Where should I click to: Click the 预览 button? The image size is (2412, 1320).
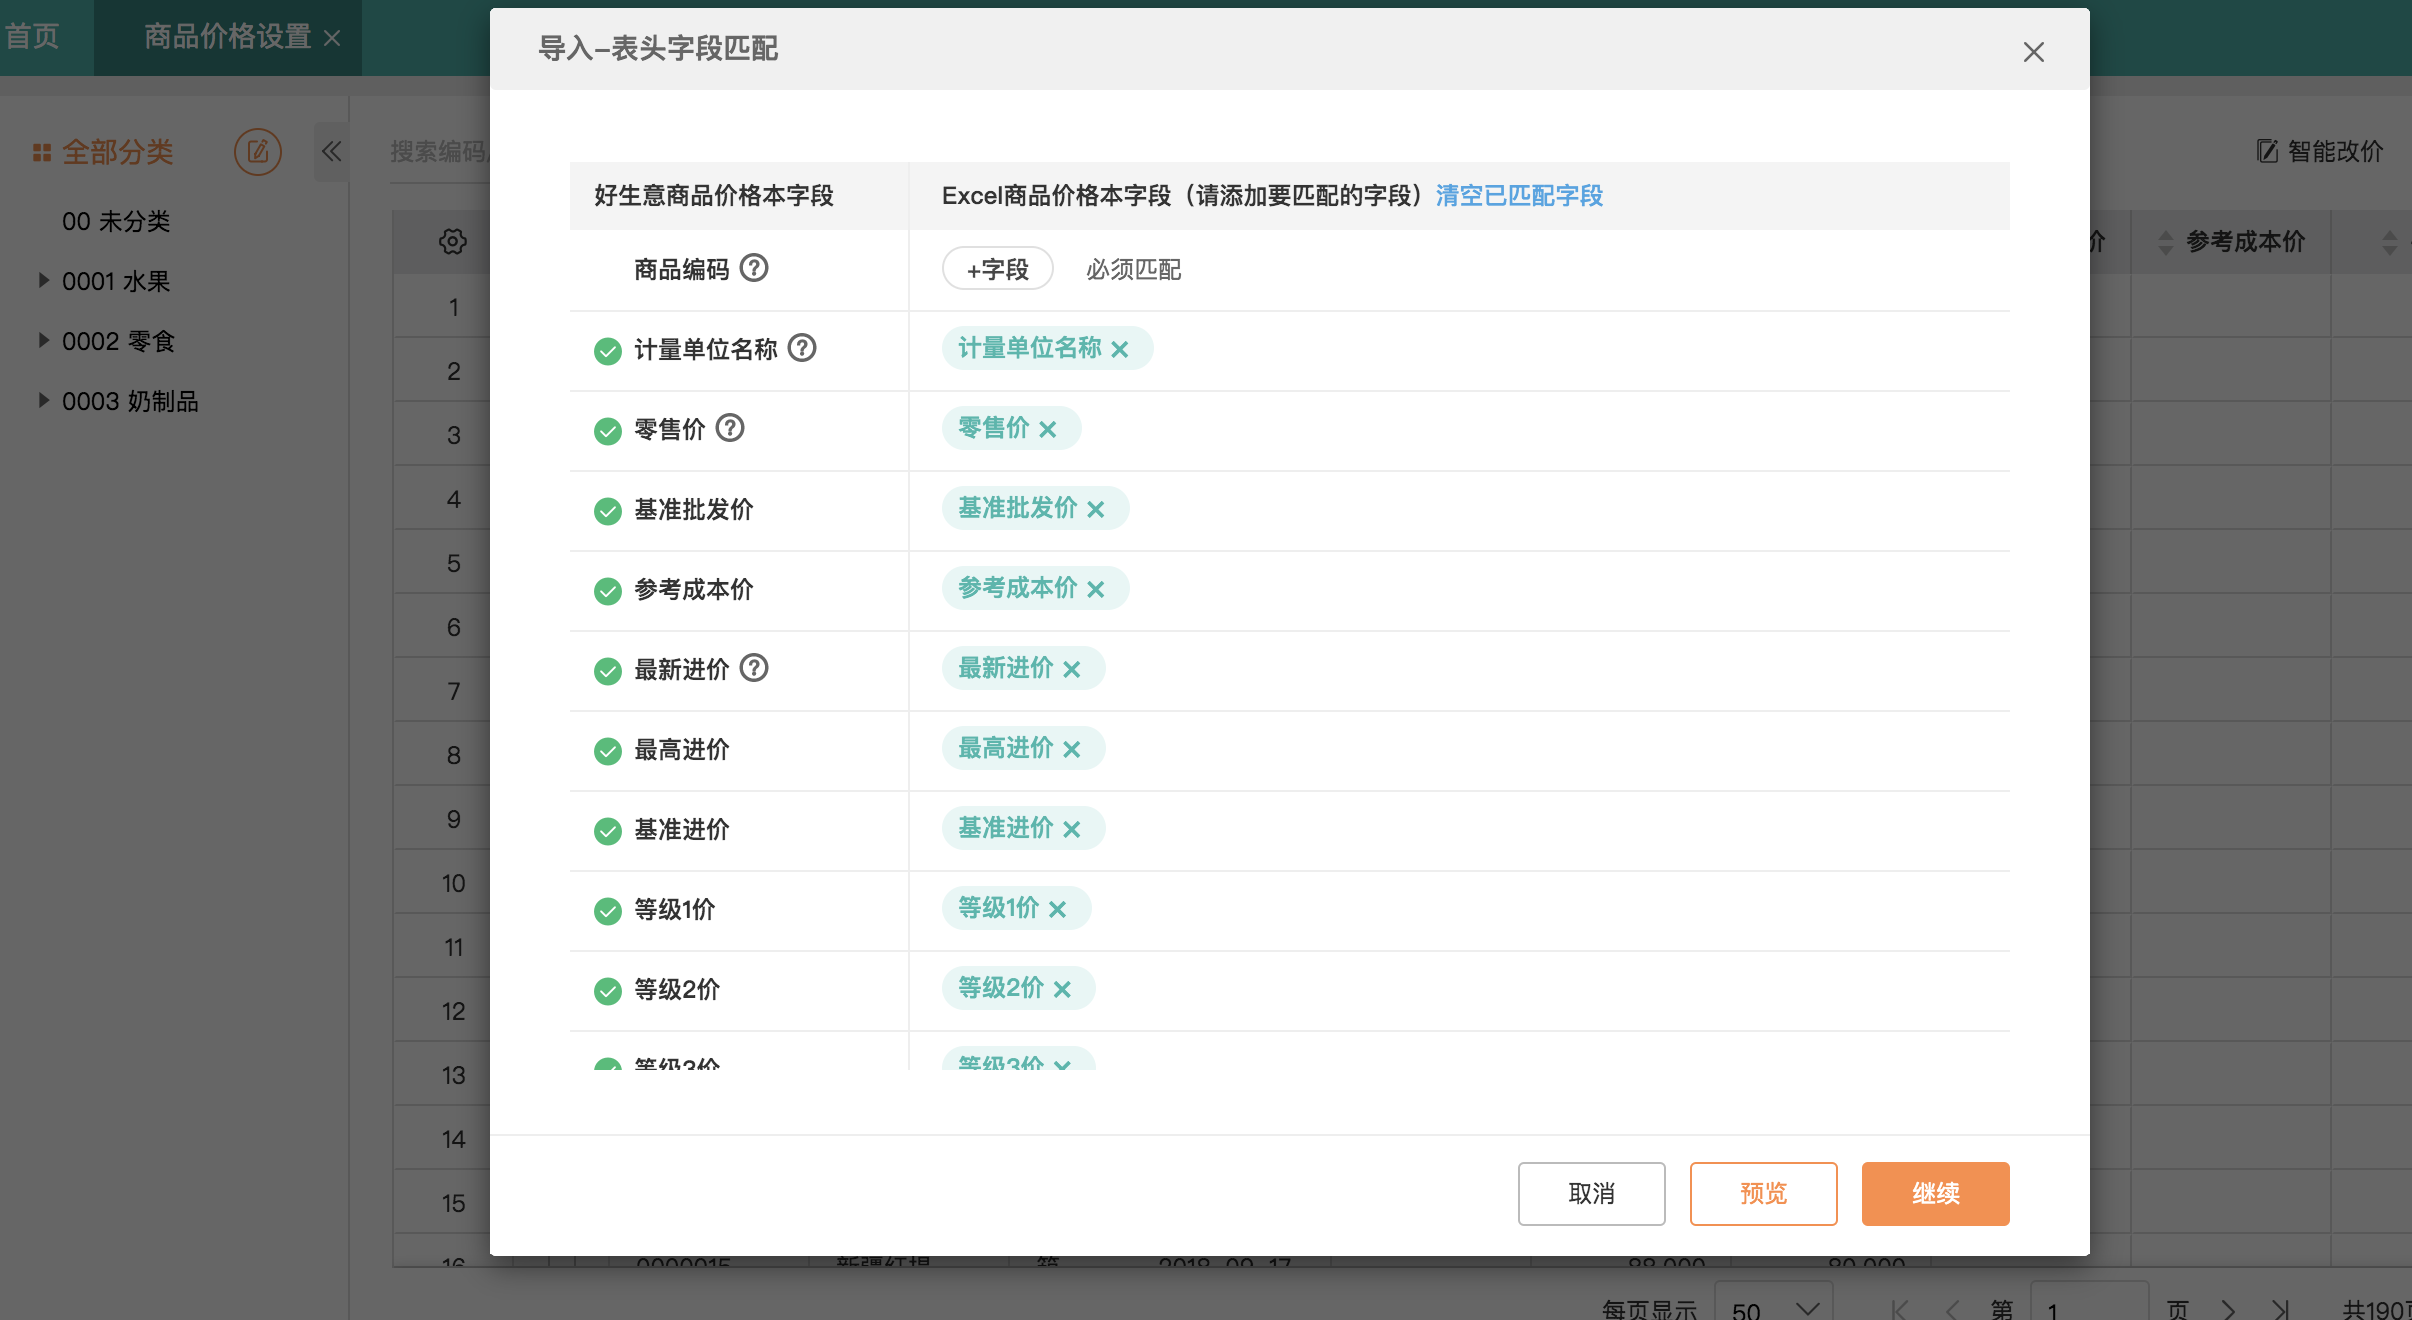pos(1763,1193)
